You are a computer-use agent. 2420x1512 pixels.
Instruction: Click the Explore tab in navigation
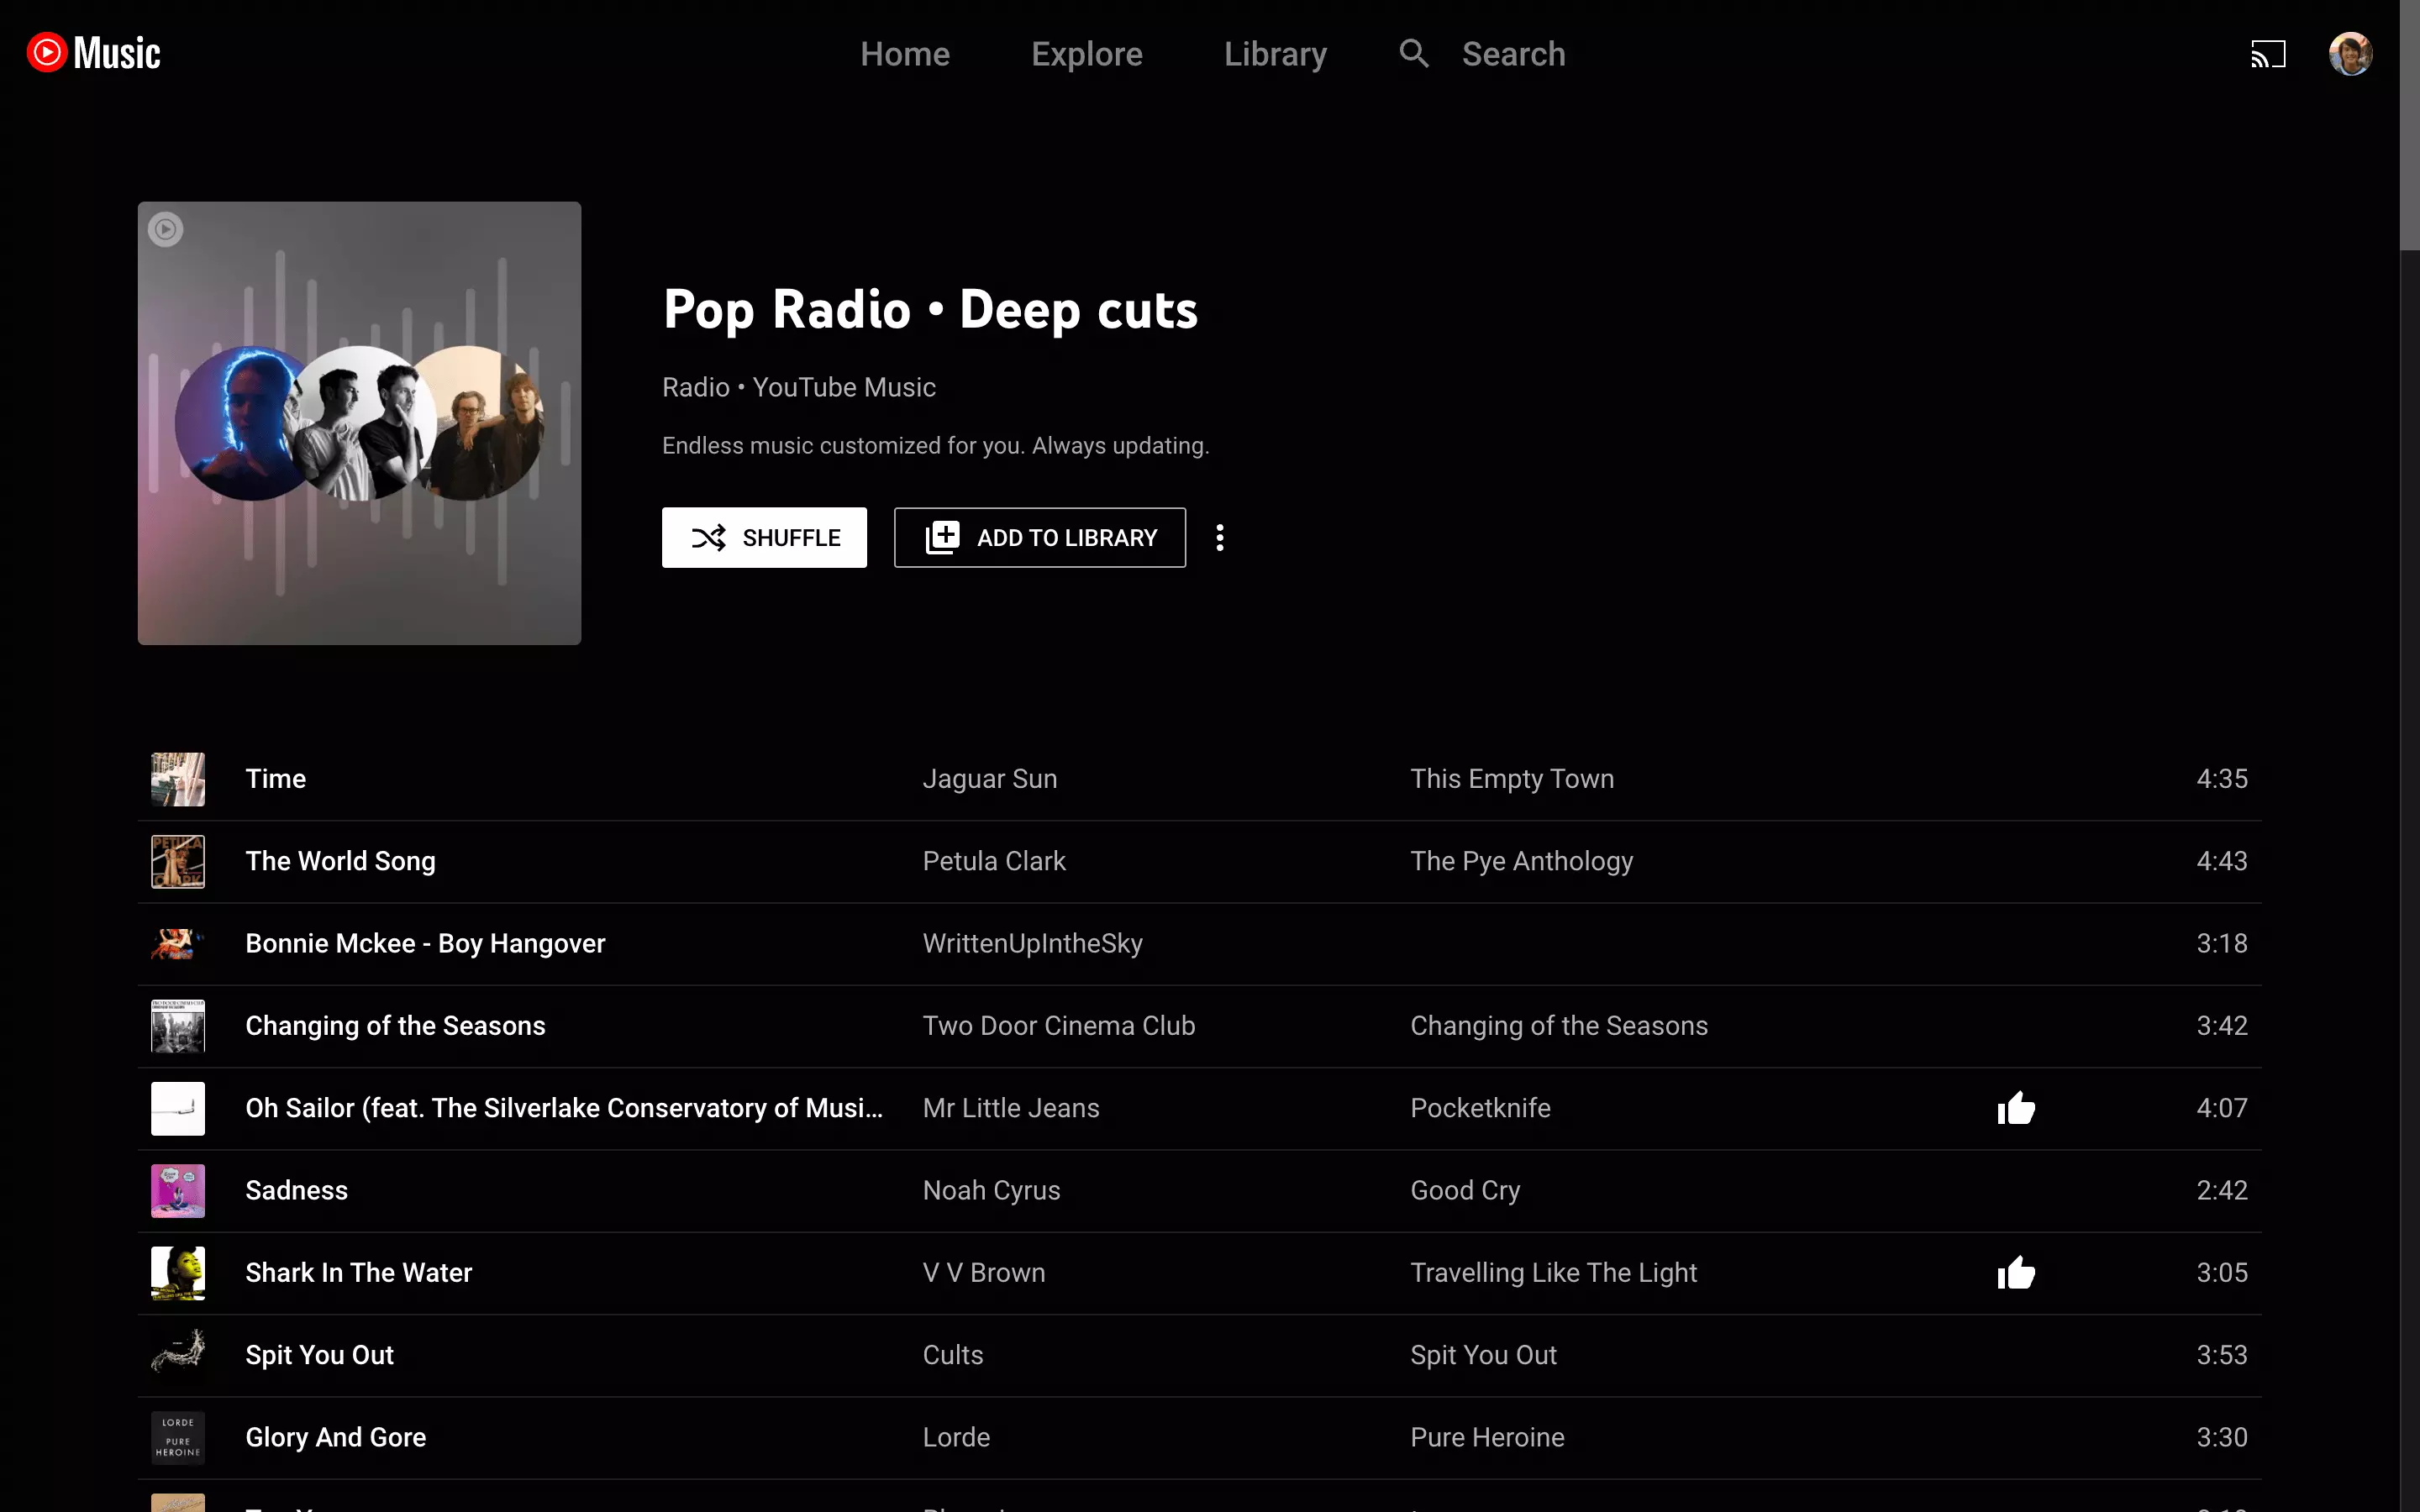pos(1087,54)
